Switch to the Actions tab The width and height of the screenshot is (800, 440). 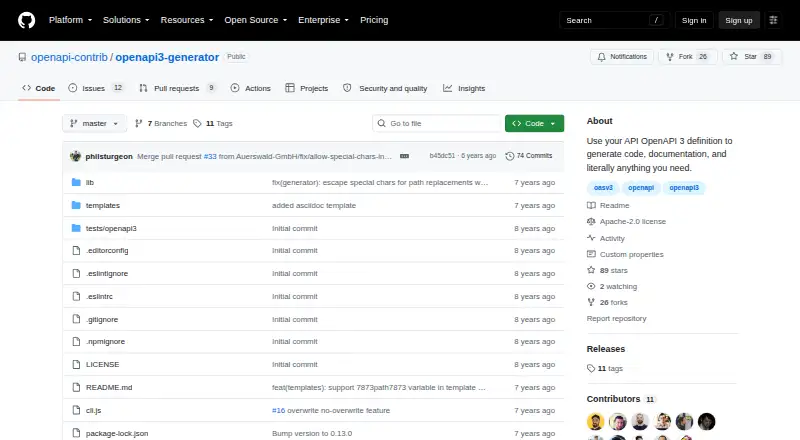pyautogui.click(x=251, y=88)
